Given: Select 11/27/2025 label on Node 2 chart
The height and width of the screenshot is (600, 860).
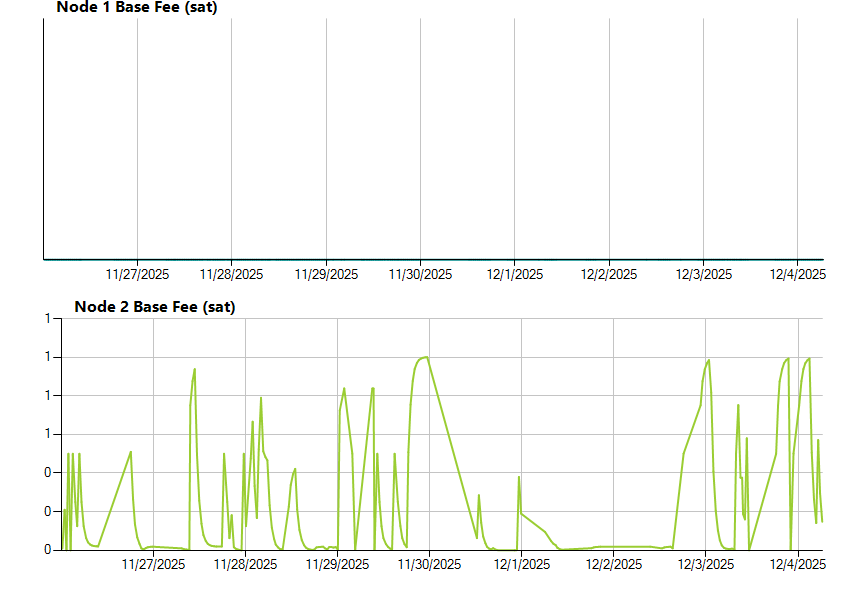Looking at the screenshot, I should (153, 564).
